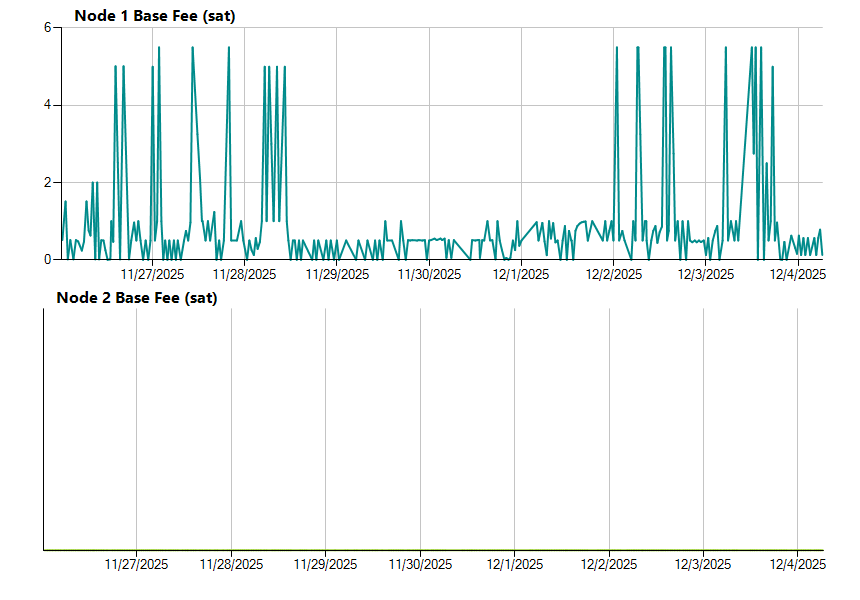Select 11/30/2025 on Node 1 chart axis
This screenshot has height=600, width=860.
[429, 273]
